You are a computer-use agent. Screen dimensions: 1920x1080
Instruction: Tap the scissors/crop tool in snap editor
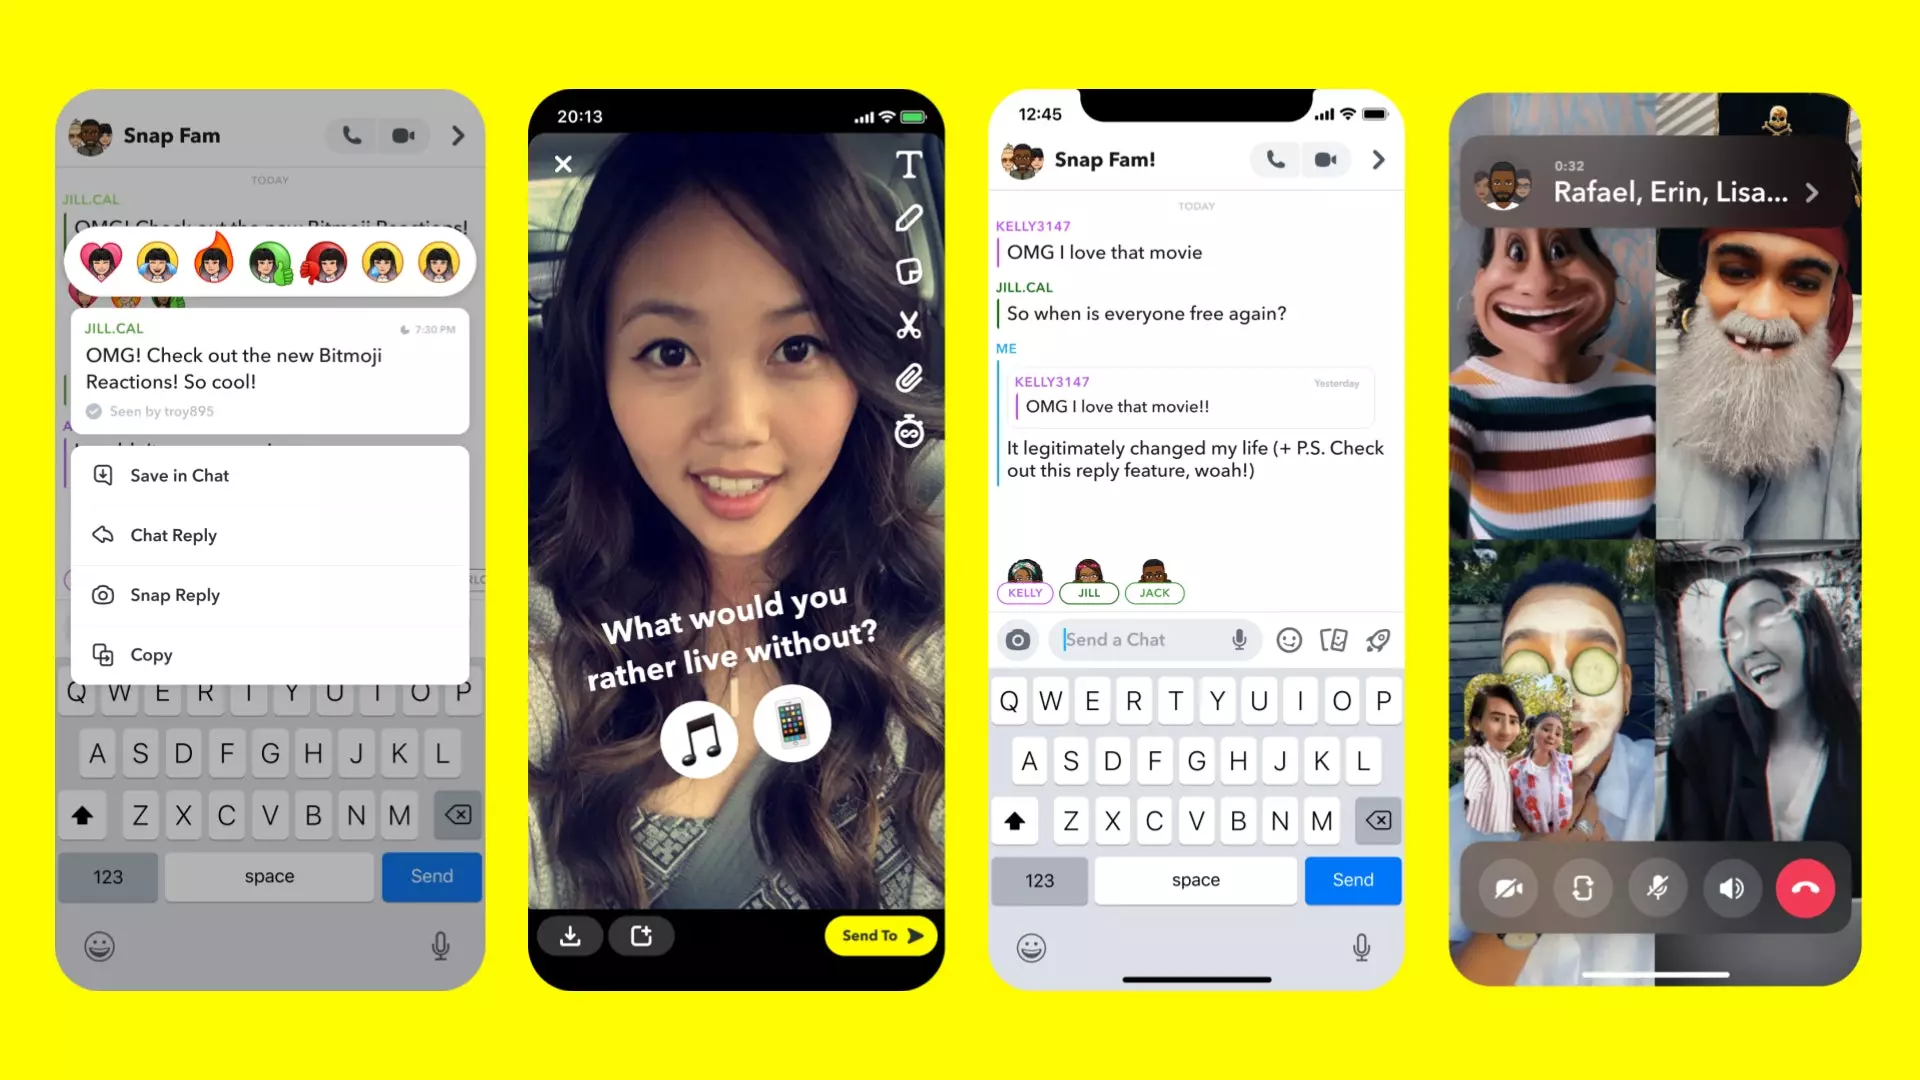tap(910, 328)
